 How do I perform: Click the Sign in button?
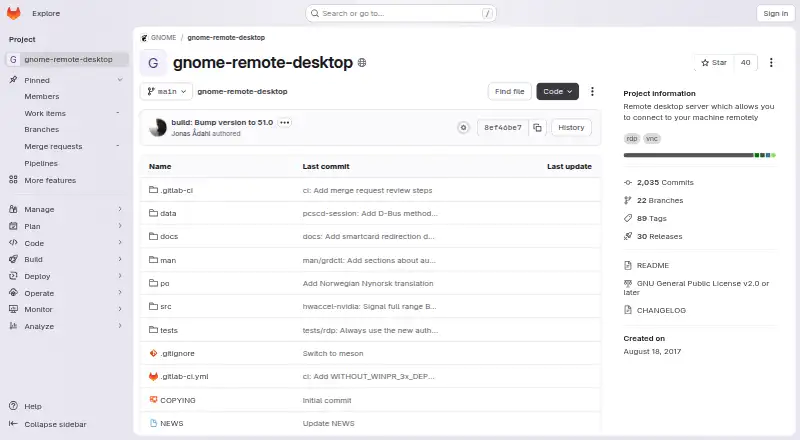[776, 13]
